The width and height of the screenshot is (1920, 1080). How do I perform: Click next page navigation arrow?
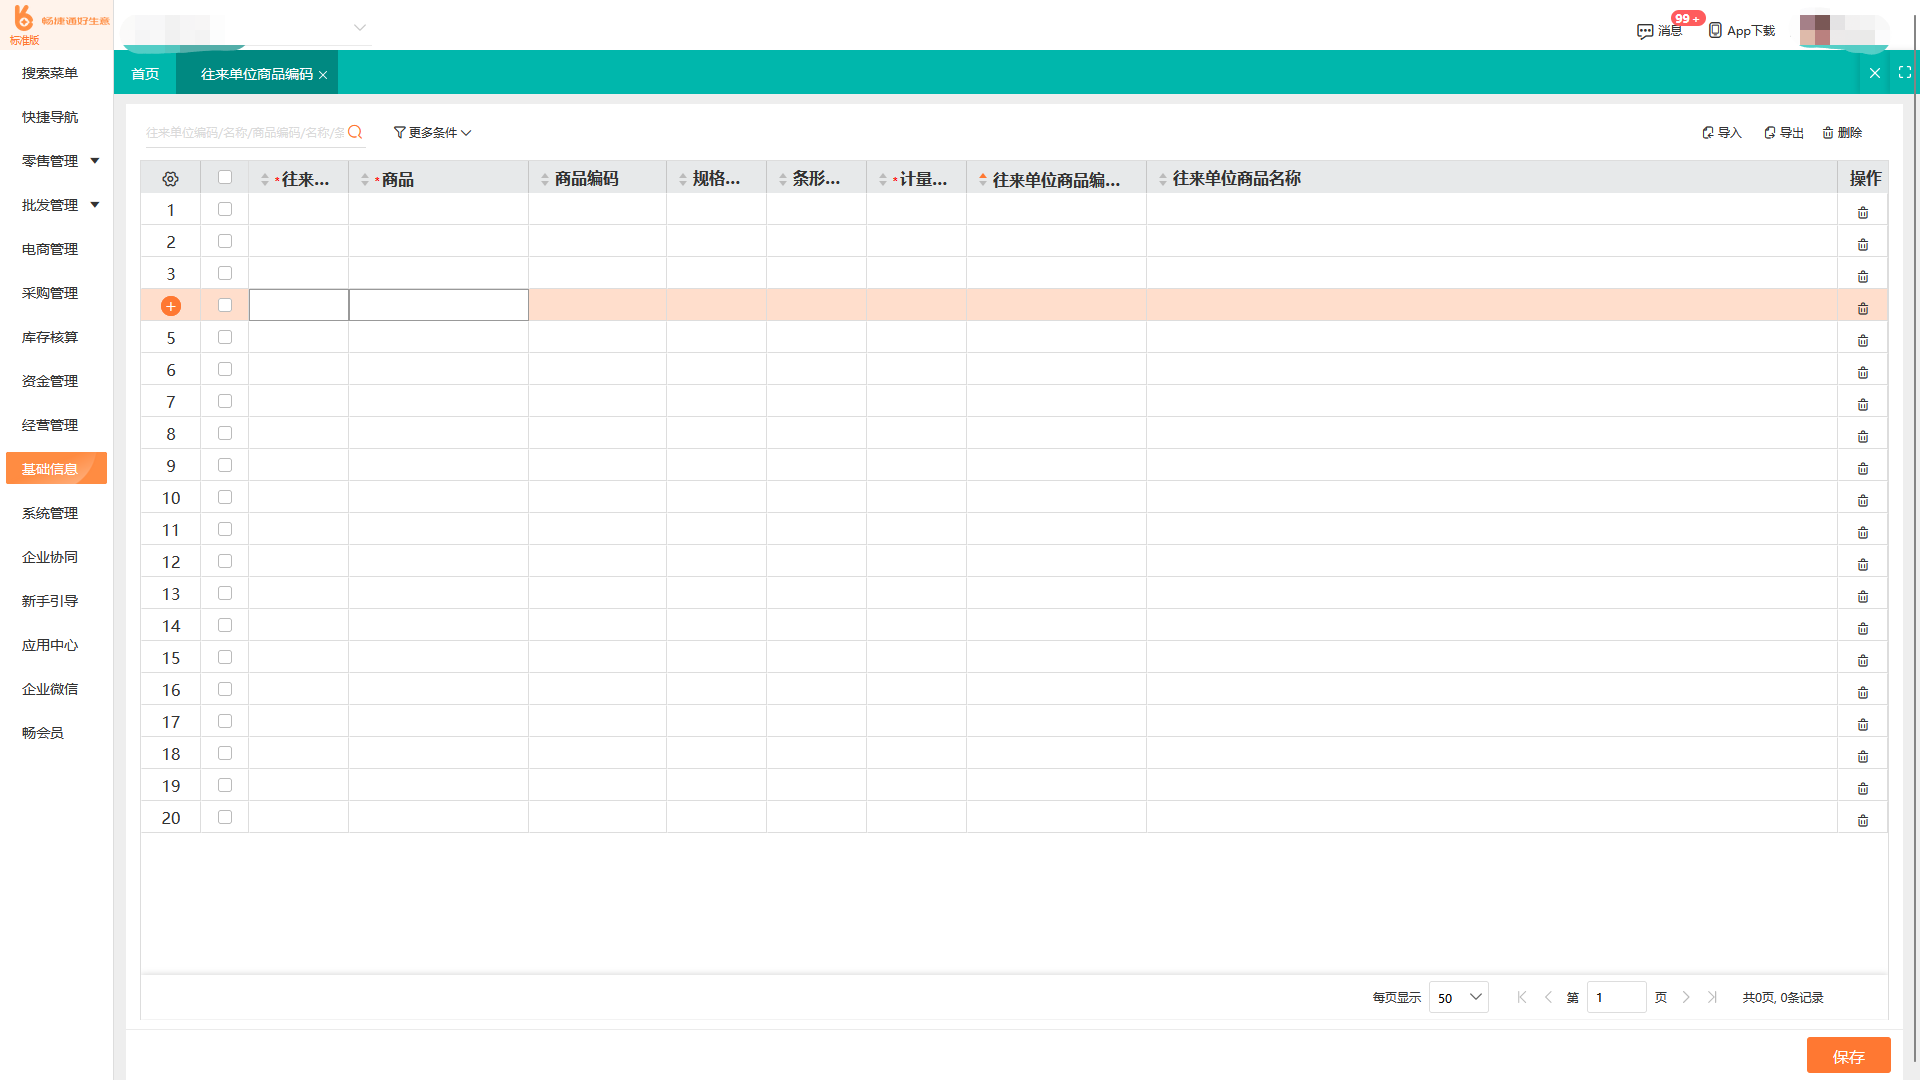tap(1687, 998)
